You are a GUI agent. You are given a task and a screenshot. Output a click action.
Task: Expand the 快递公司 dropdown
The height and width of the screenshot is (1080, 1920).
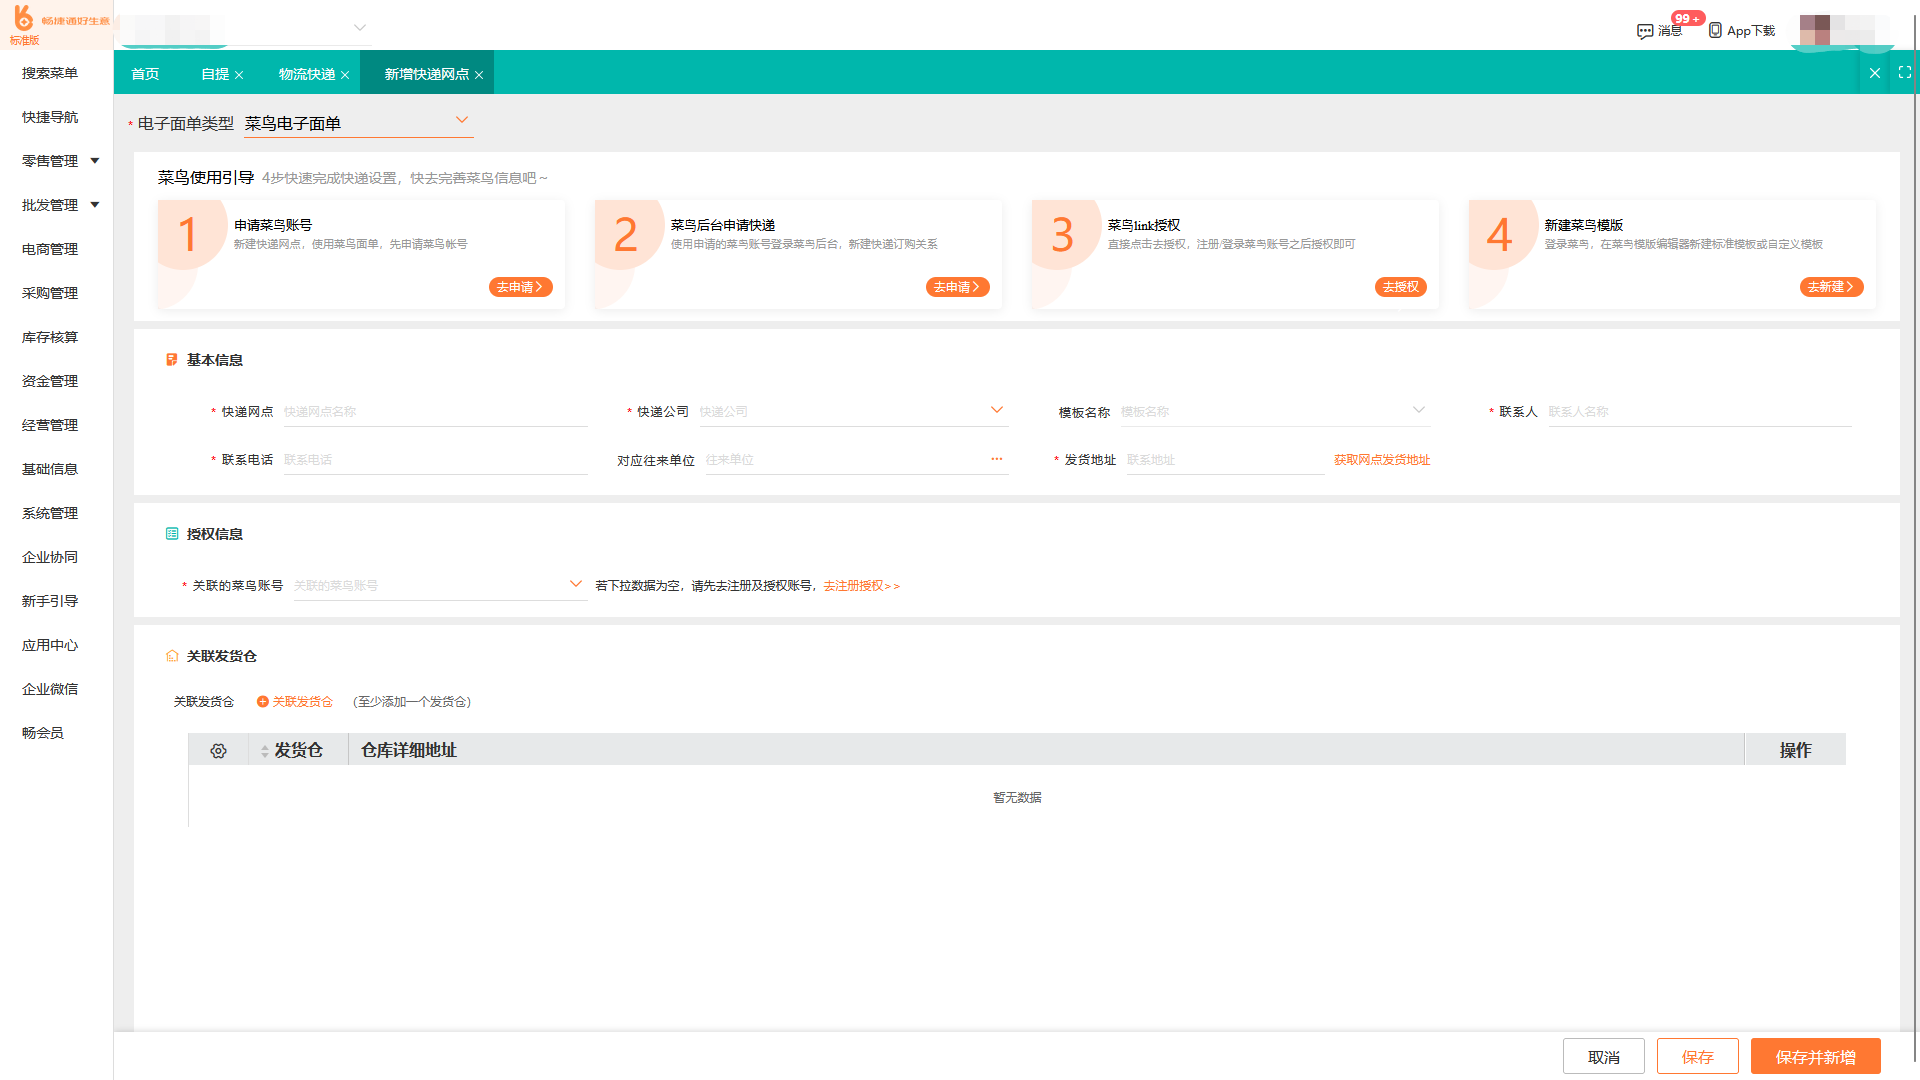tap(1000, 411)
